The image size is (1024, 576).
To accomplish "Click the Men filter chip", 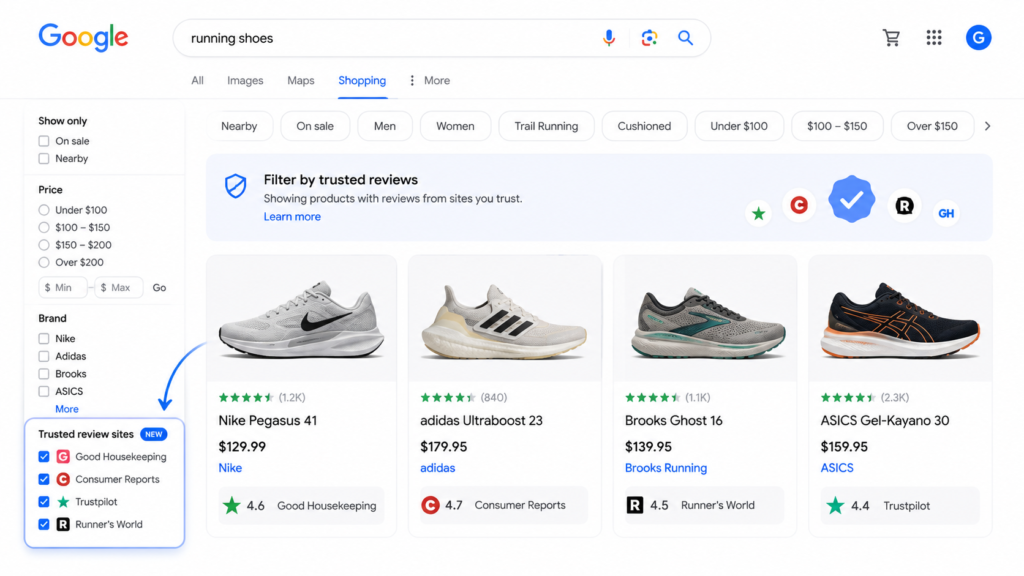I will 385,126.
